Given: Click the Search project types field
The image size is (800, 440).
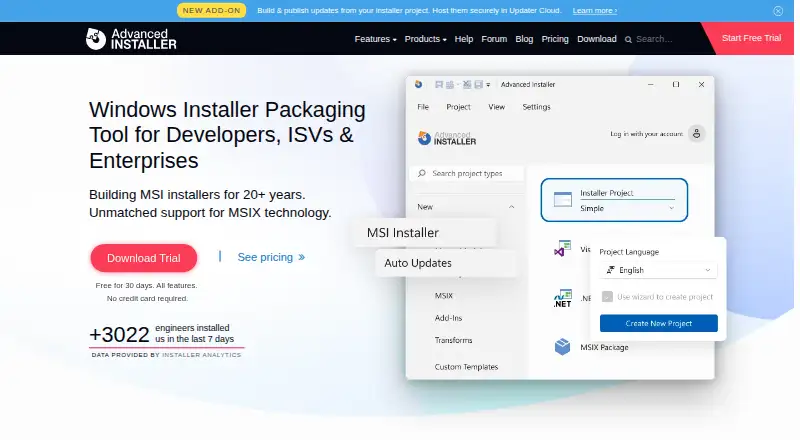Looking at the screenshot, I should click(x=467, y=174).
